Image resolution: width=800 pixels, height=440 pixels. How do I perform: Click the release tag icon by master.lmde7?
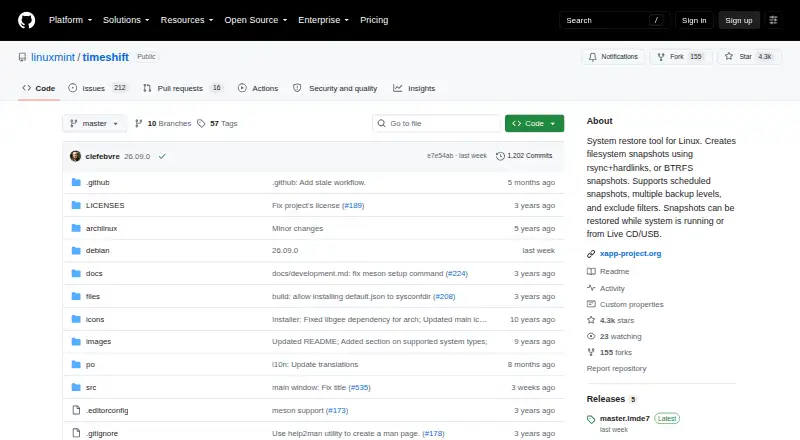tap(591, 420)
